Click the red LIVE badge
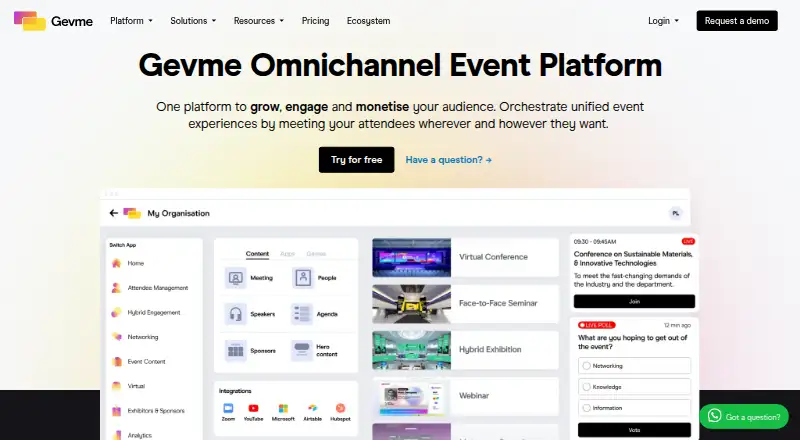Viewport: 800px width, 440px height. point(688,241)
